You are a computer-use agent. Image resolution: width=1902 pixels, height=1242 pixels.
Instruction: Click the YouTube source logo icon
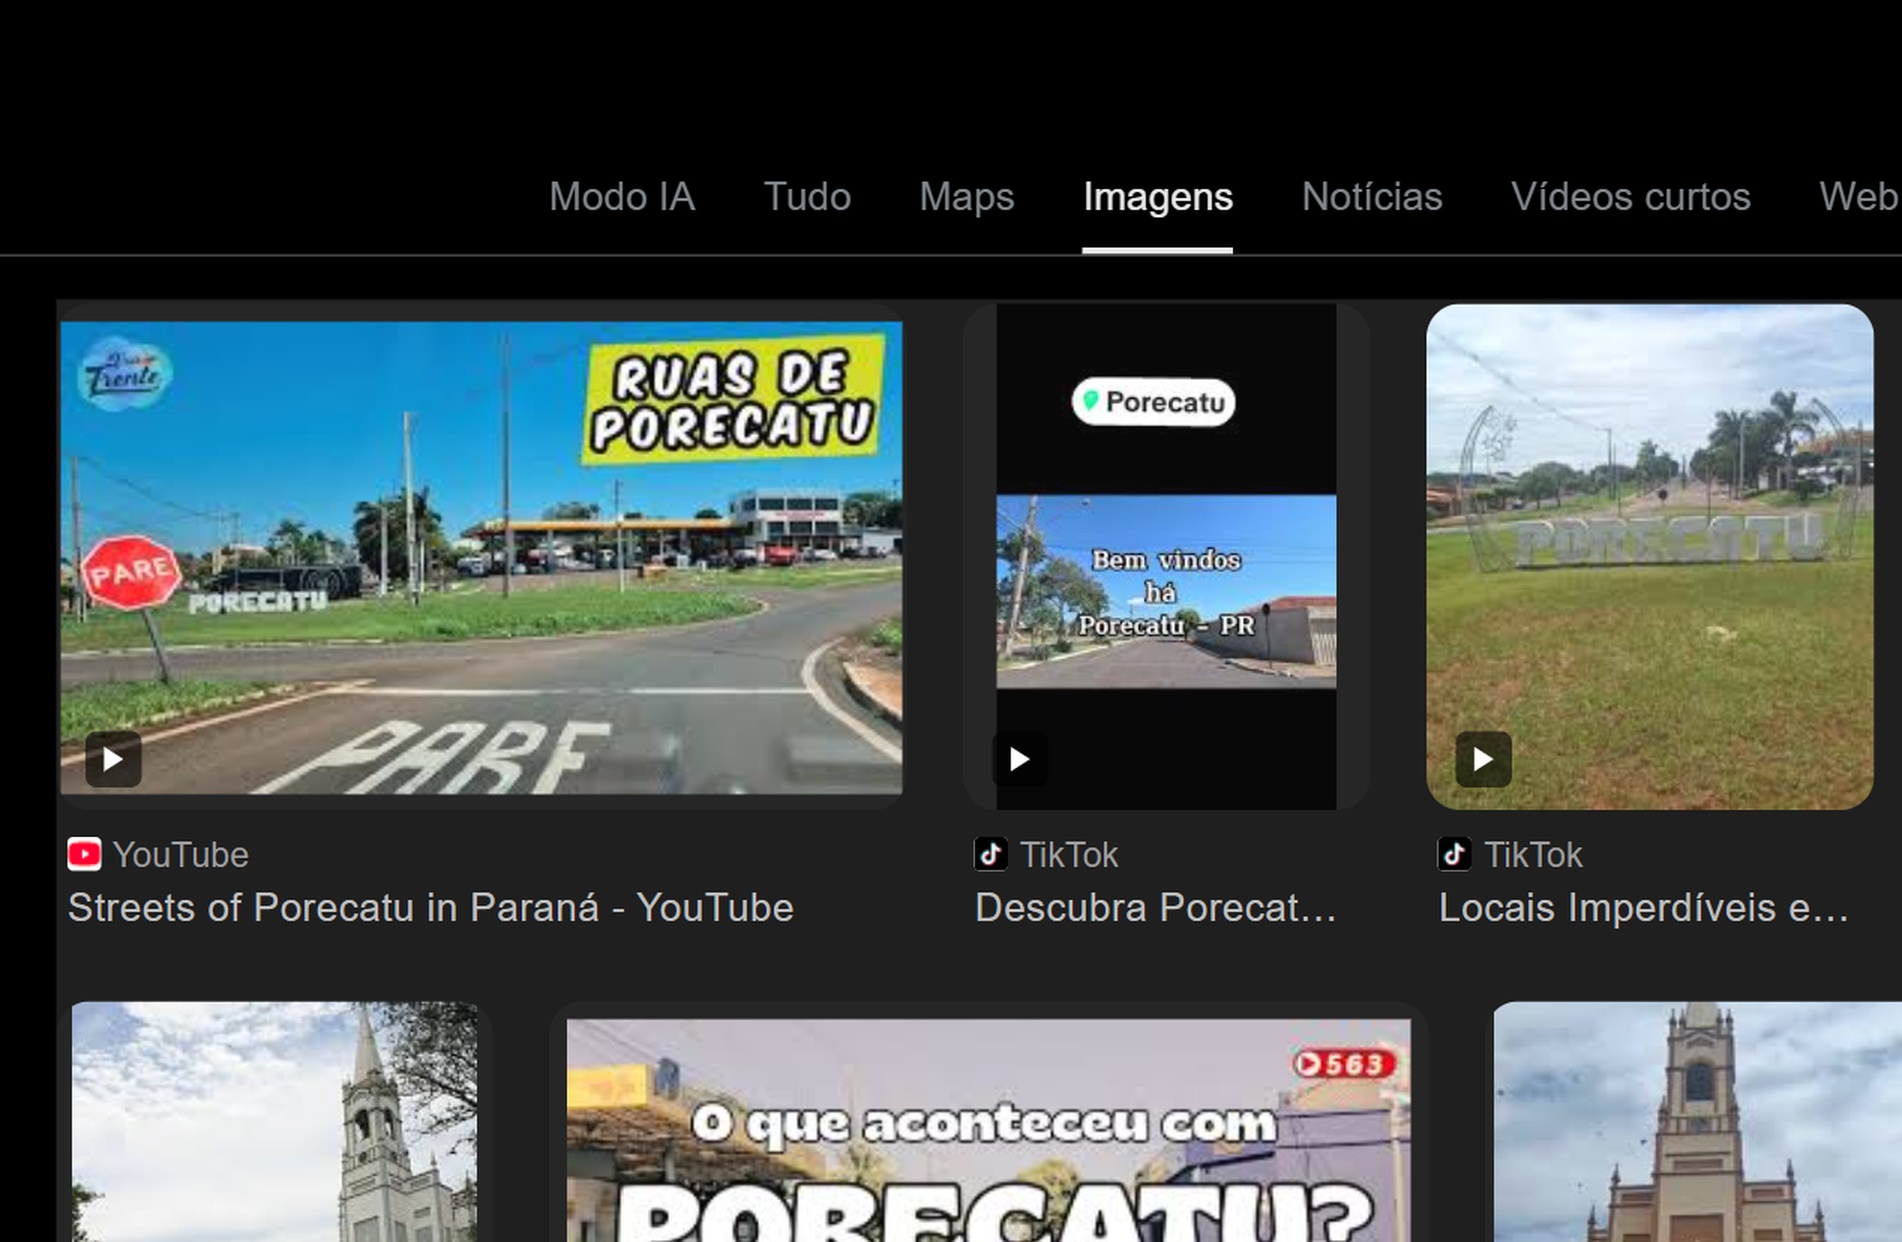[x=84, y=855]
